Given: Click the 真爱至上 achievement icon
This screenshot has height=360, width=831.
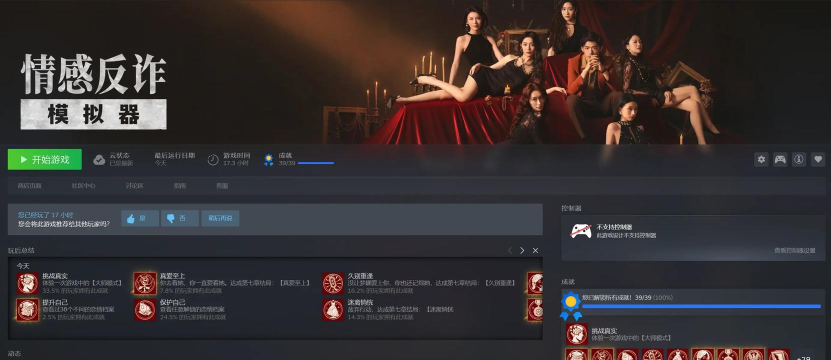Looking at the screenshot, I should [x=145, y=284].
